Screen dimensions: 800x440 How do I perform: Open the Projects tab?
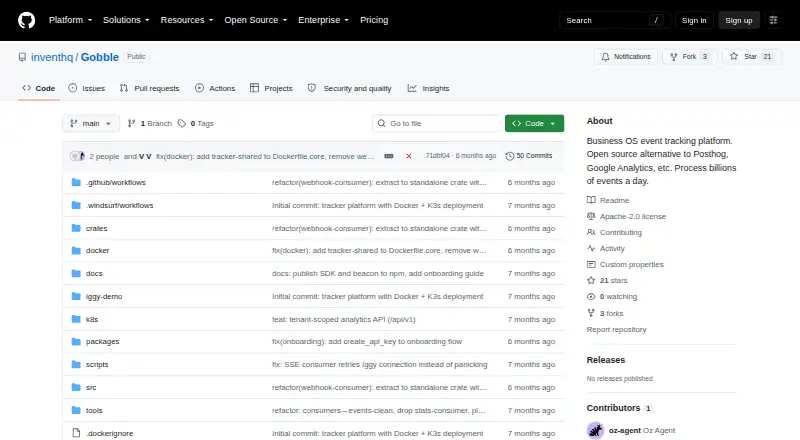(x=271, y=88)
